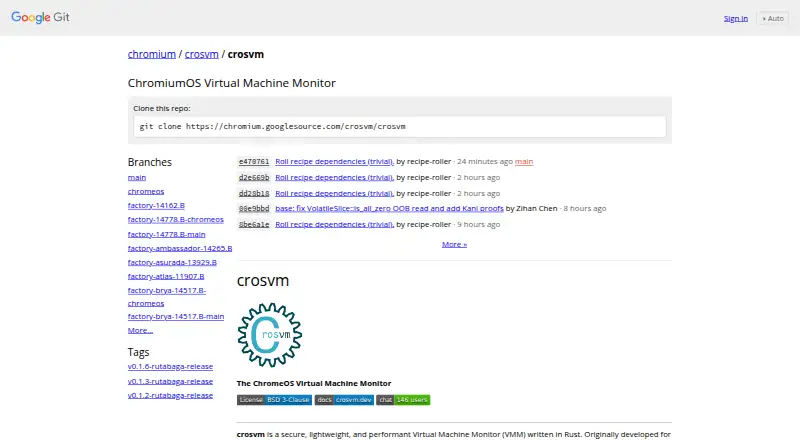Open commit hash dd28b18
This screenshot has width=800, height=440.
click(x=254, y=193)
